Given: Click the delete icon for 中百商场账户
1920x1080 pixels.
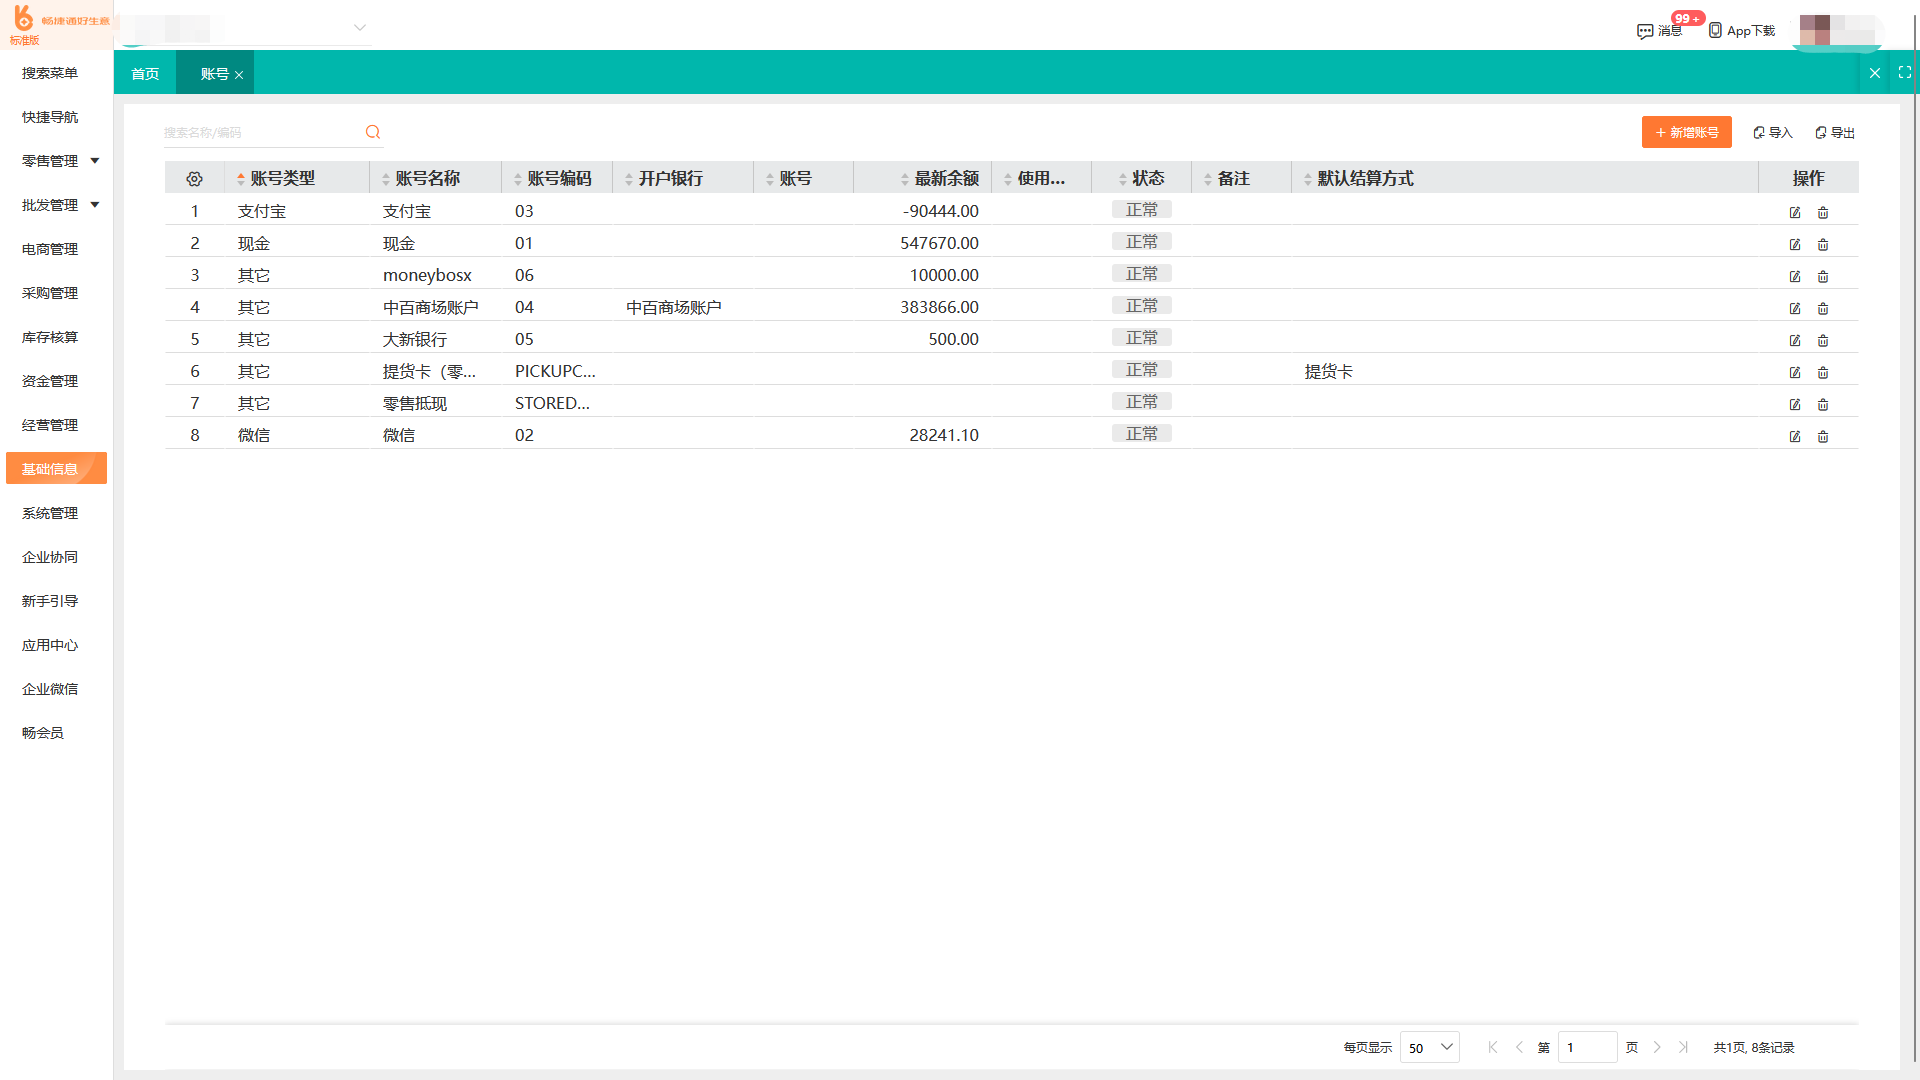Looking at the screenshot, I should tap(1824, 306).
